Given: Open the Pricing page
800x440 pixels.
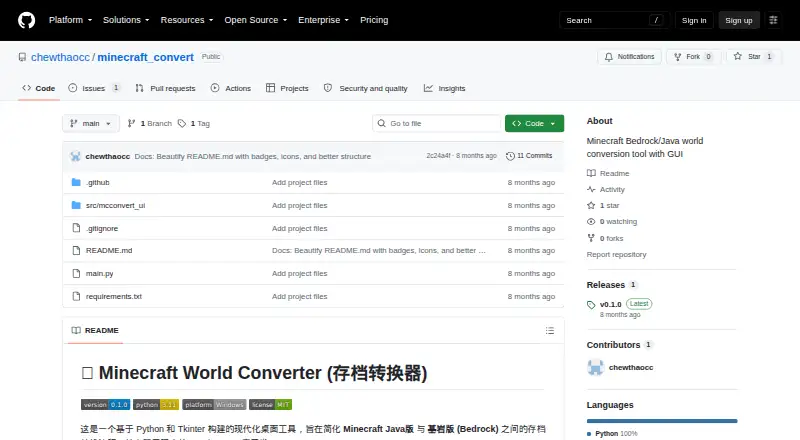Looking at the screenshot, I should [x=374, y=20].
